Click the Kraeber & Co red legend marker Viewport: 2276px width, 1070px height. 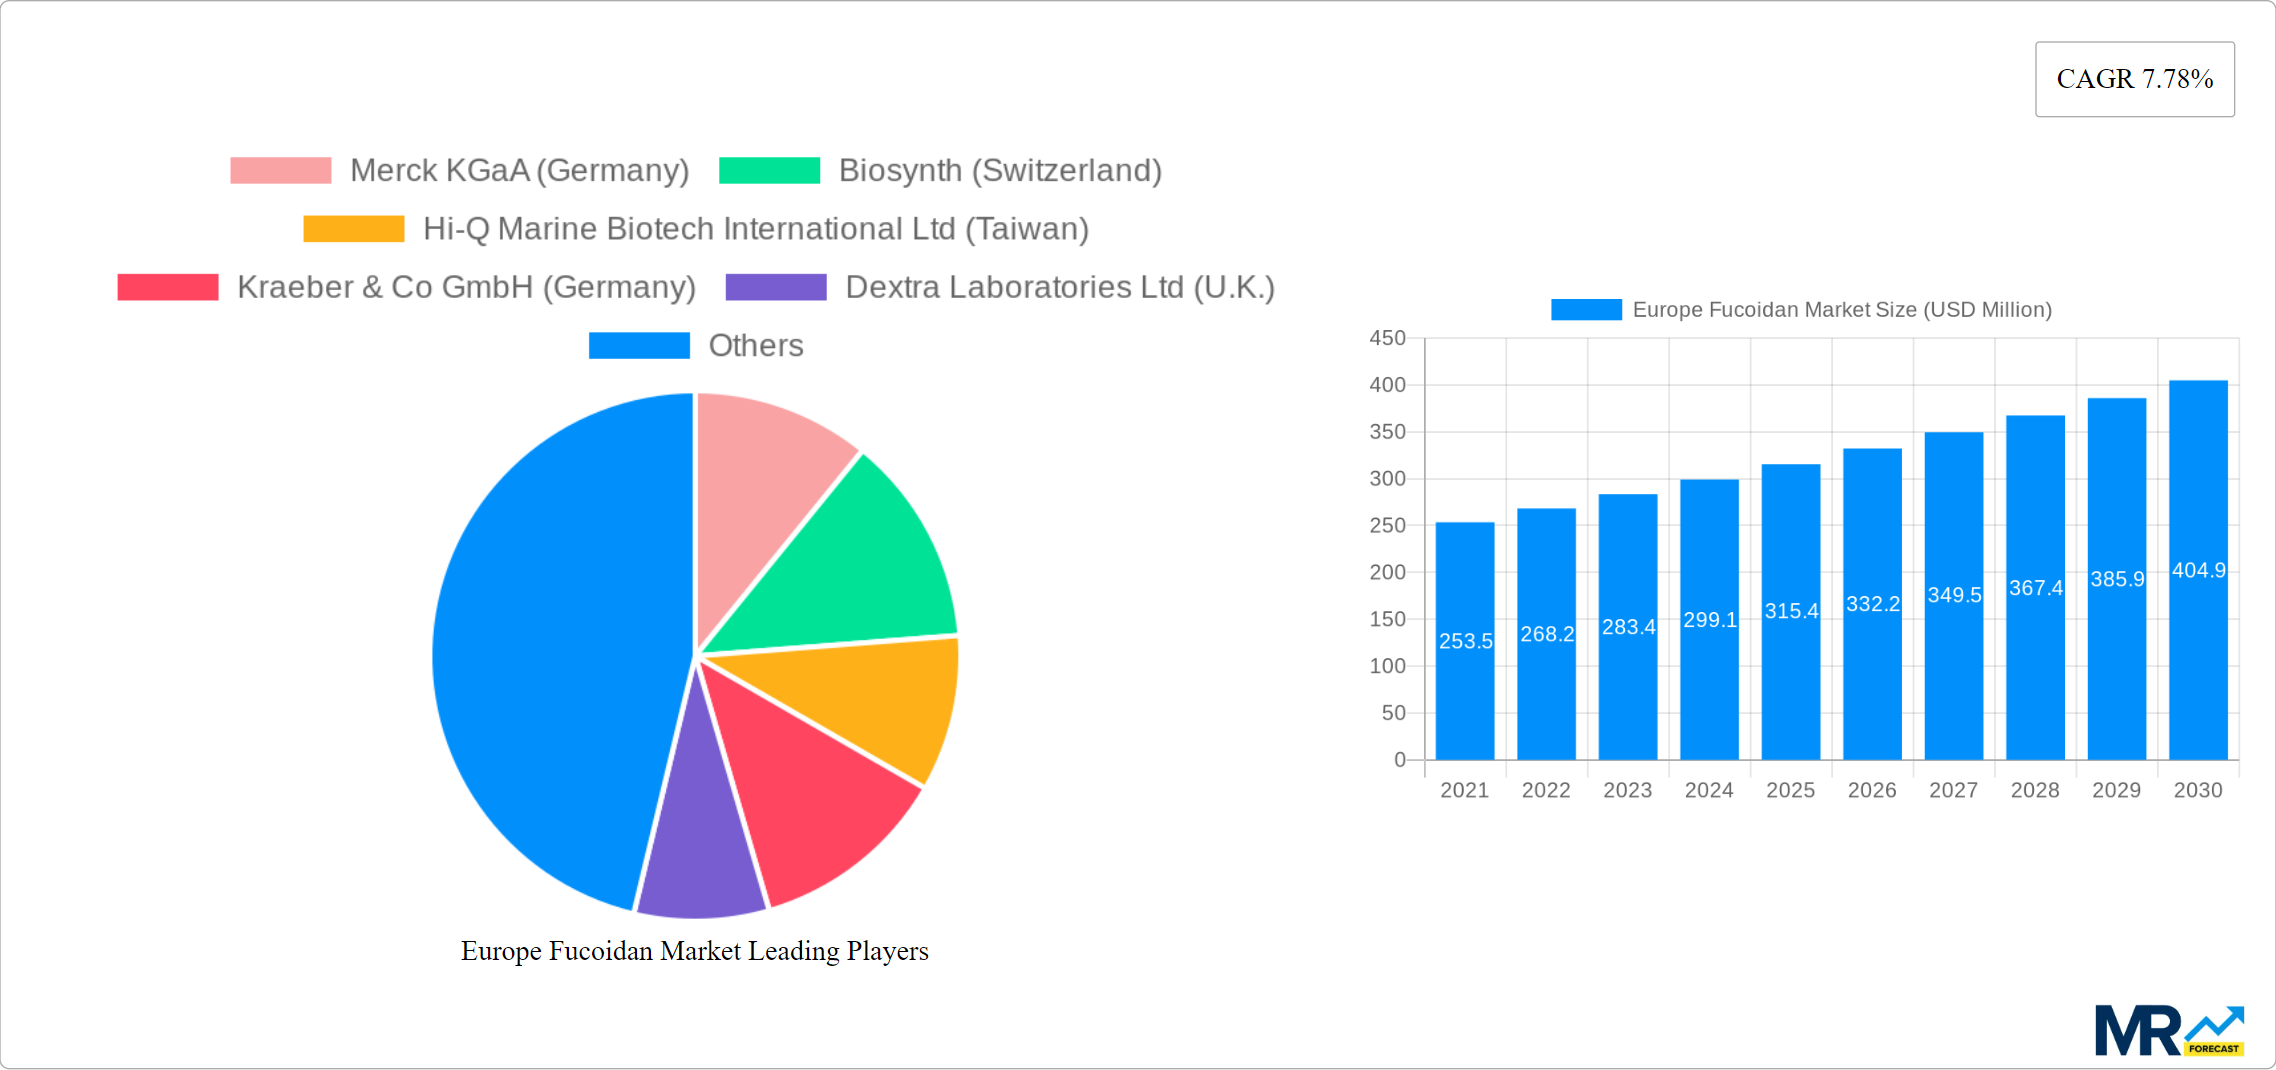coord(167,287)
